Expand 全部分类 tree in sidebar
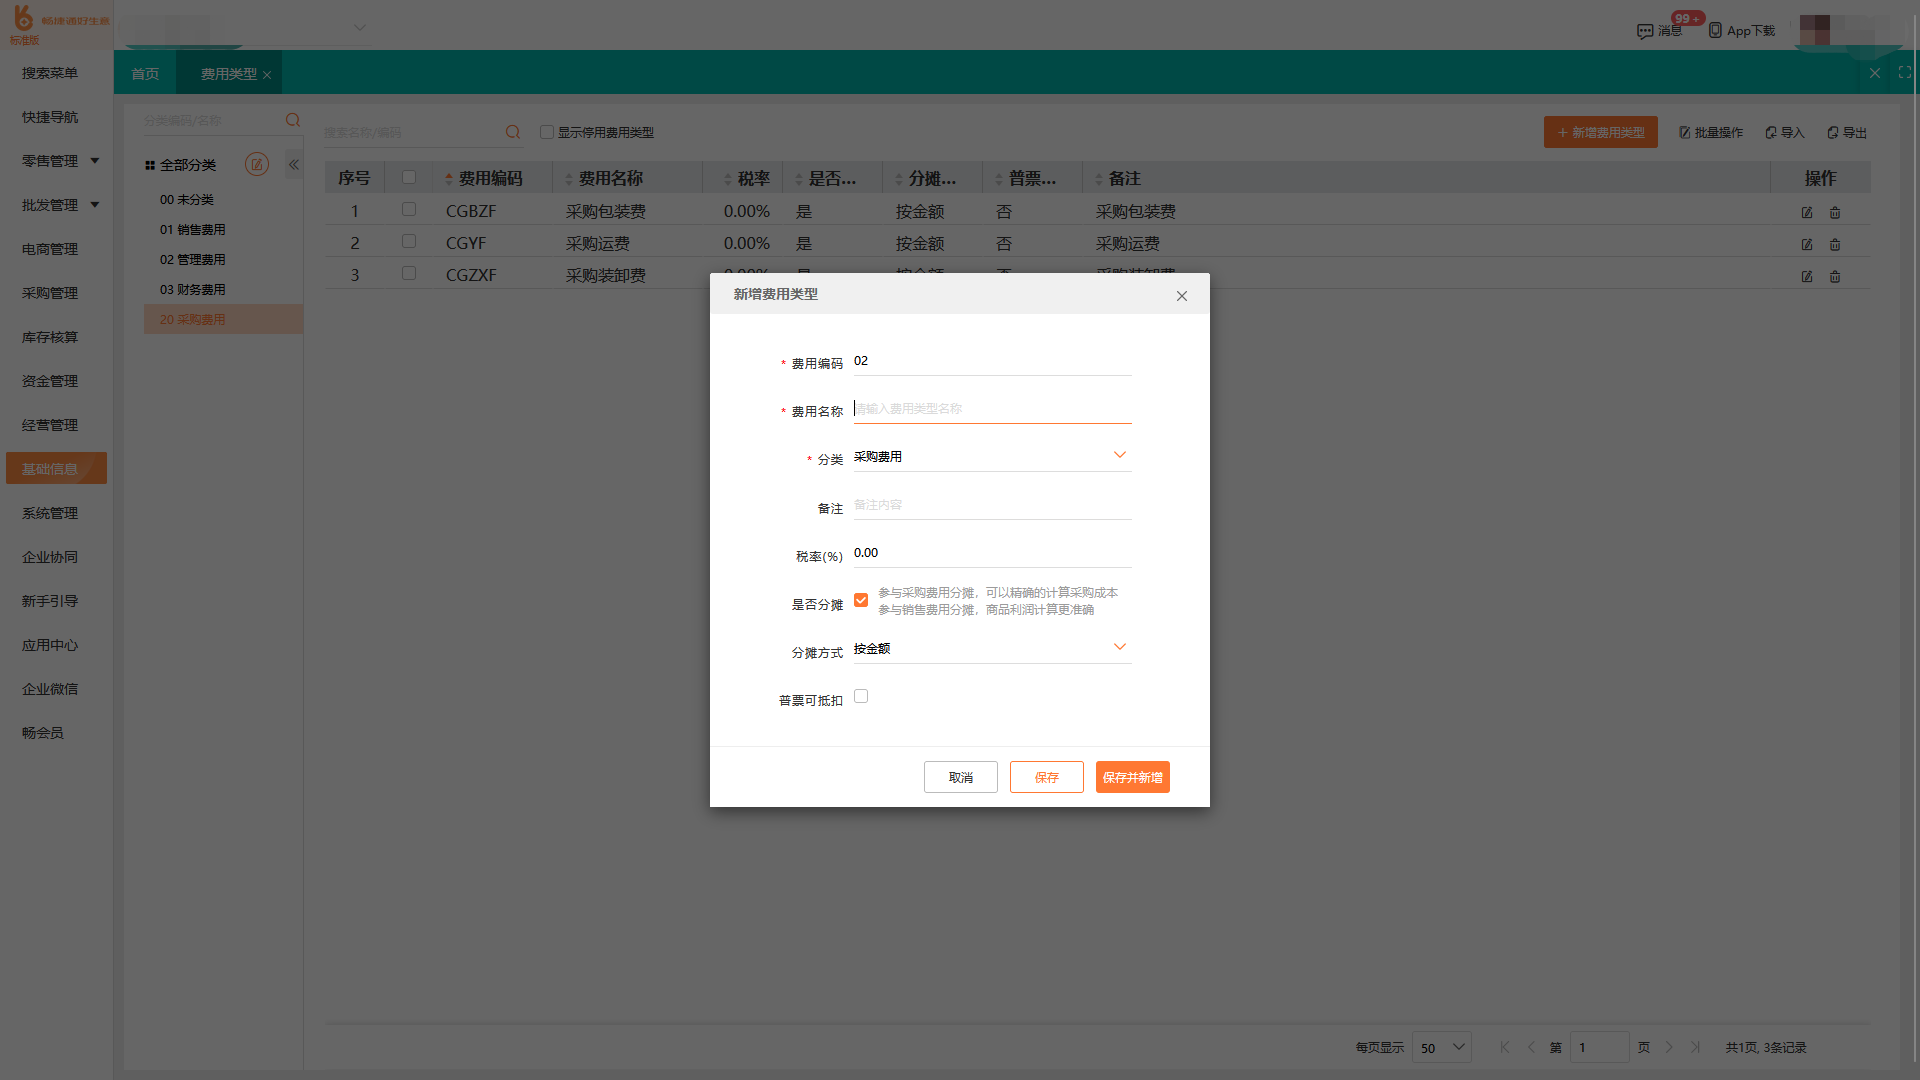Viewport: 1920px width, 1080px height. 150,164
